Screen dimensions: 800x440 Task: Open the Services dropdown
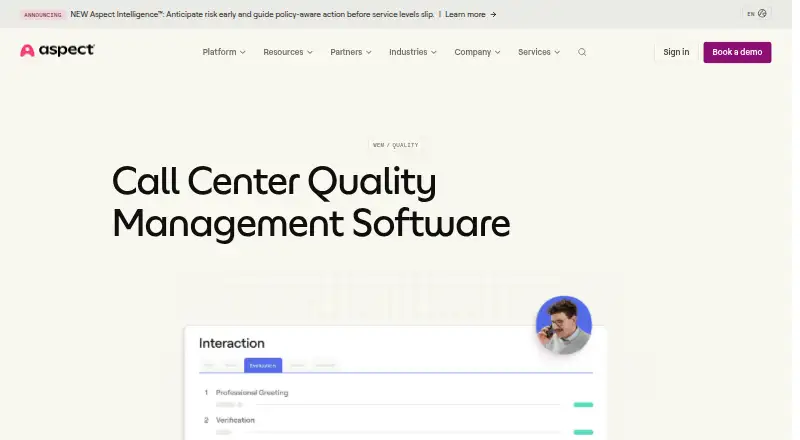539,52
